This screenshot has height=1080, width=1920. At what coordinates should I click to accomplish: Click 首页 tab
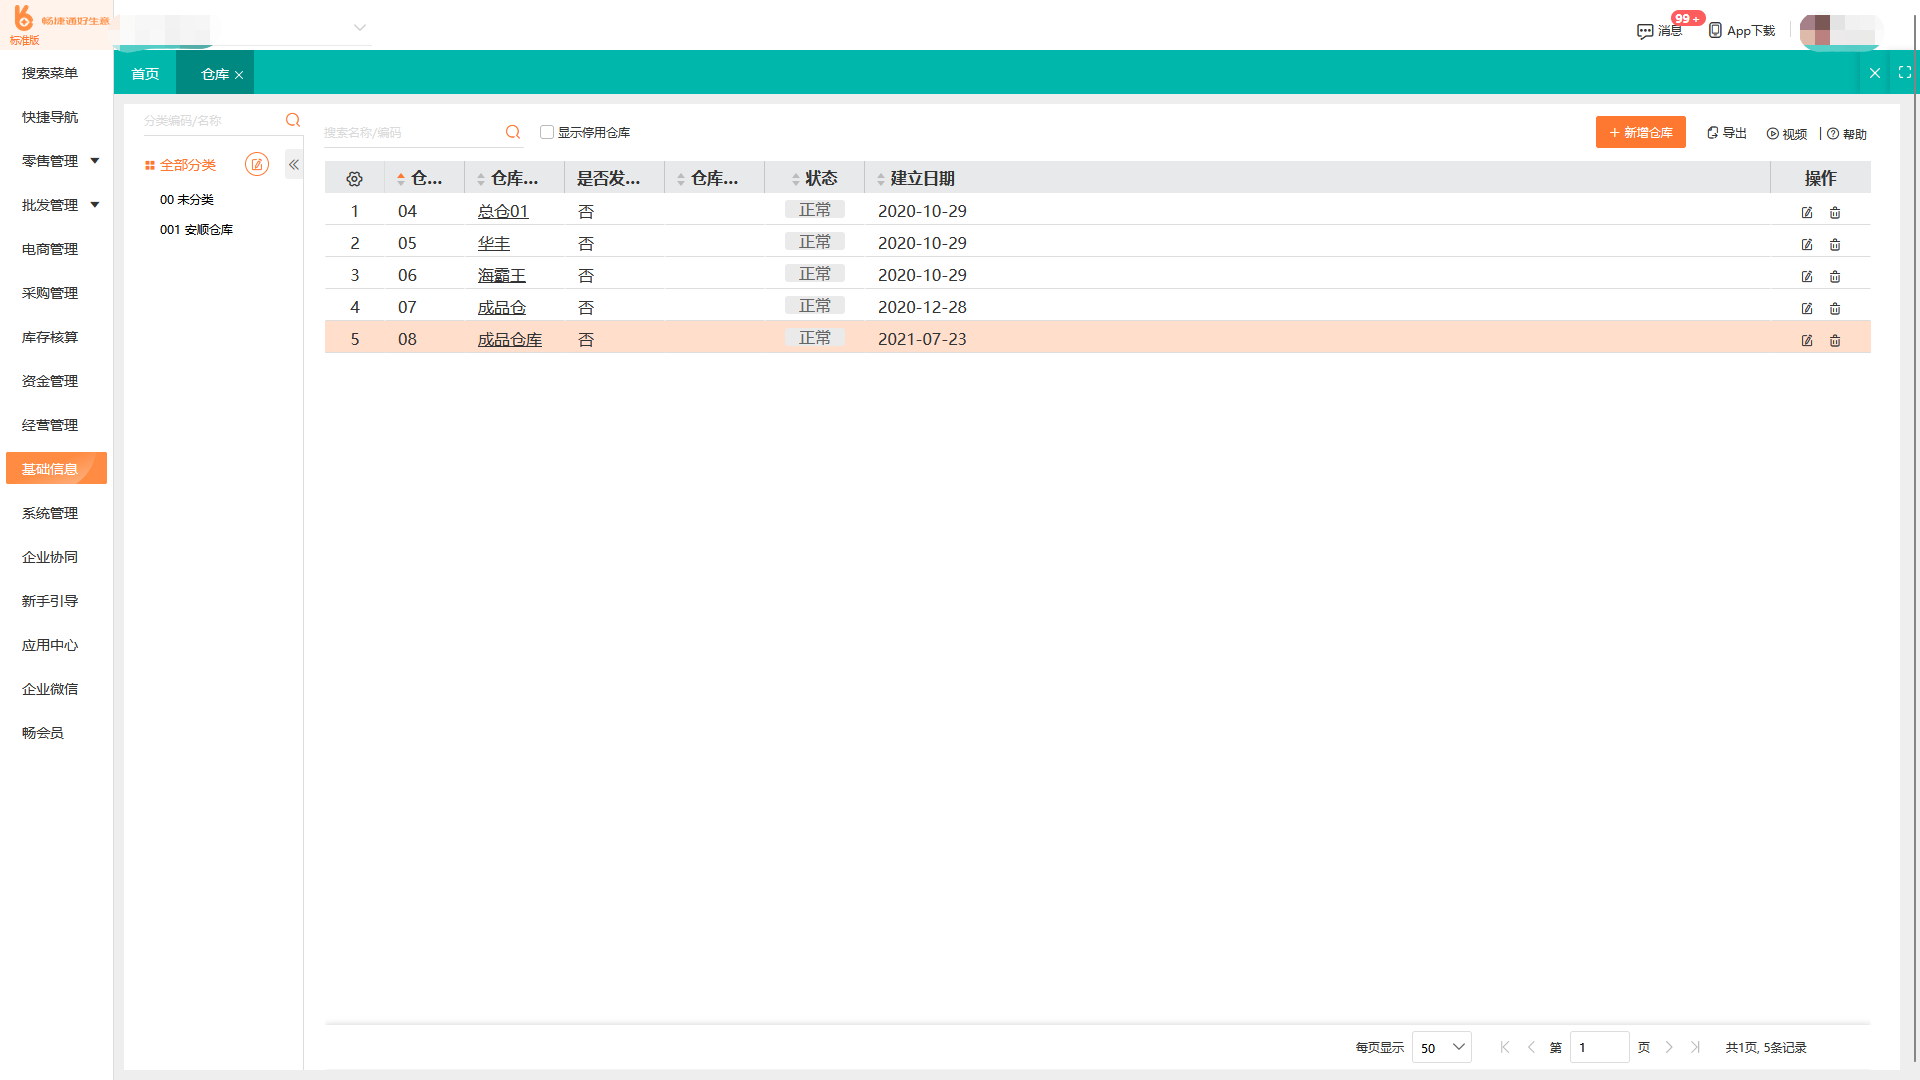pos(145,73)
